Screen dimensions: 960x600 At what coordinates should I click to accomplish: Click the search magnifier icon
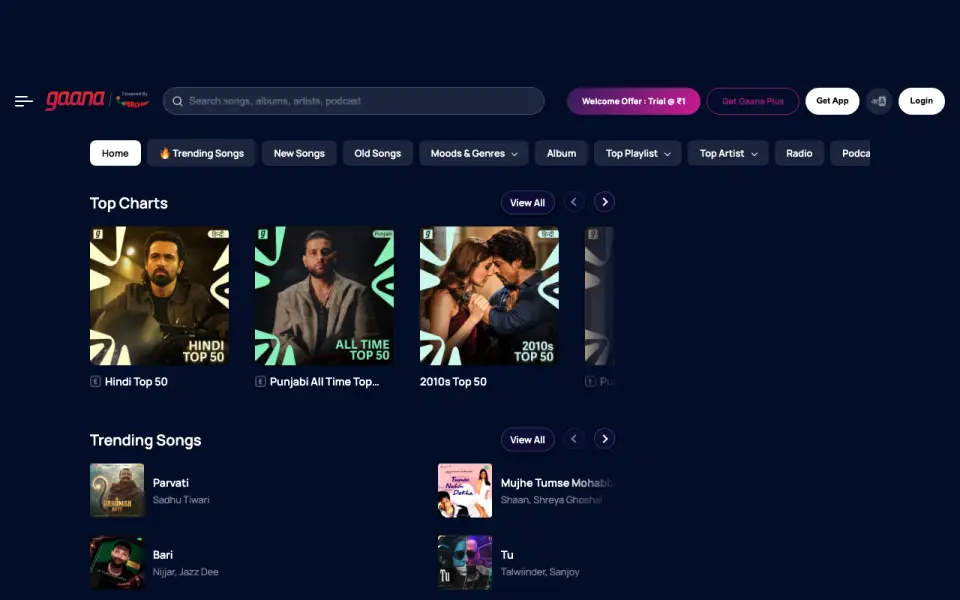pyautogui.click(x=178, y=101)
